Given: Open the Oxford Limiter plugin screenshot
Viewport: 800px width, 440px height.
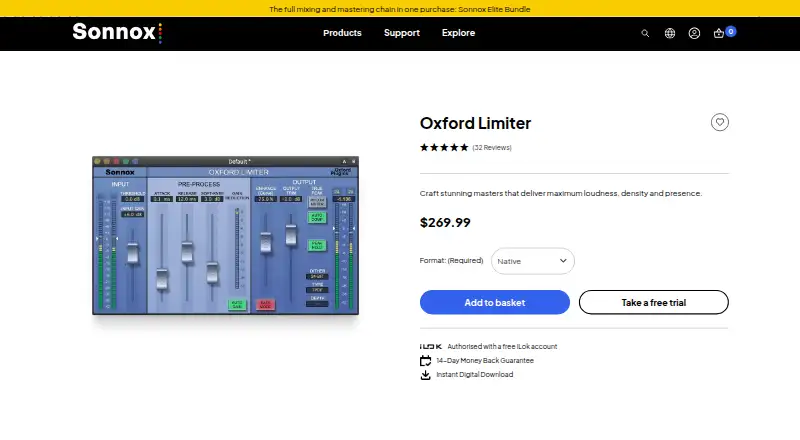Looking at the screenshot, I should tap(226, 235).
